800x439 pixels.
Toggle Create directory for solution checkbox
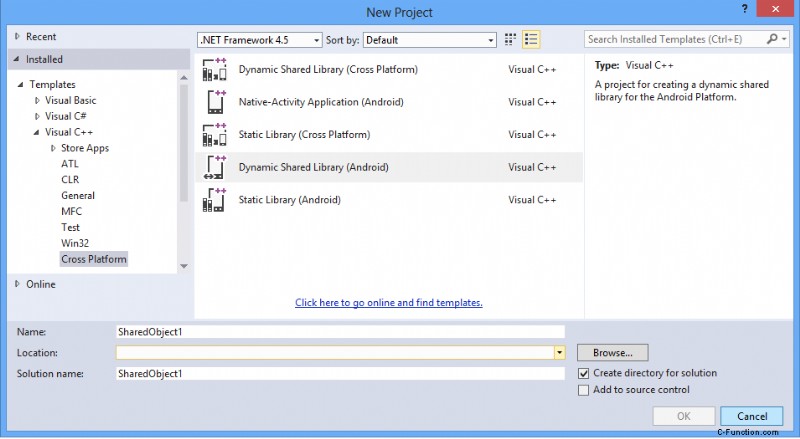584,373
